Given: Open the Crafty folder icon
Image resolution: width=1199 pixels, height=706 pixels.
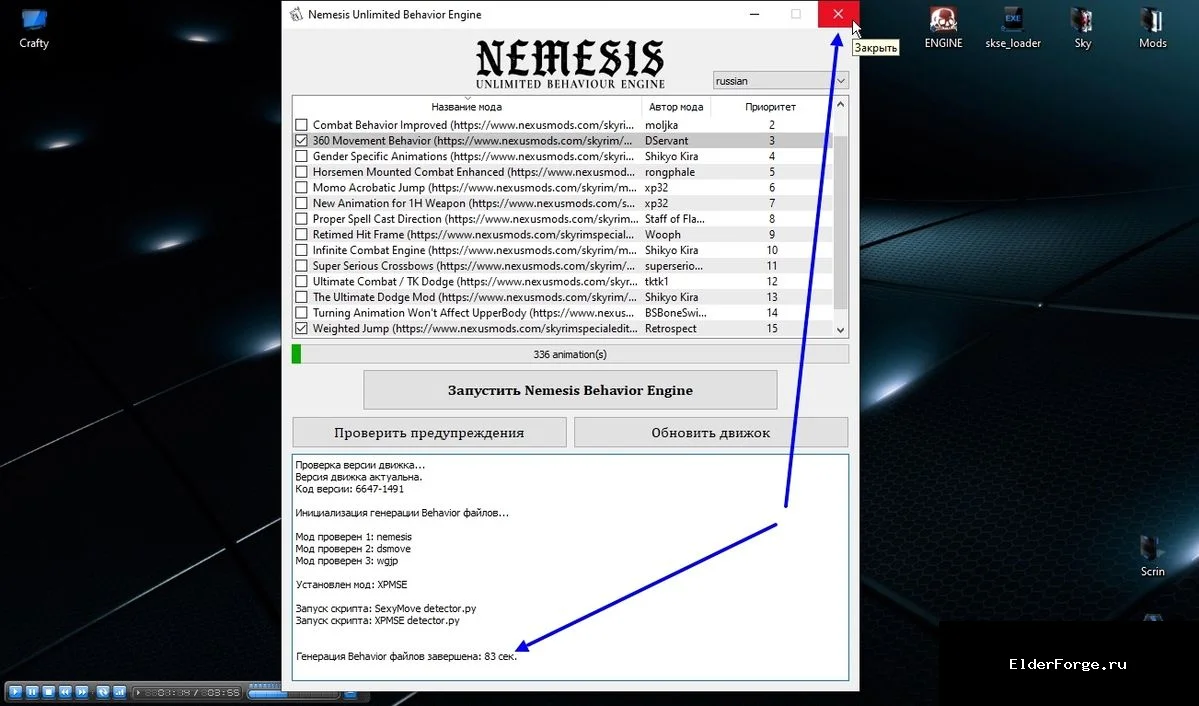Looking at the screenshot, I should point(34,20).
